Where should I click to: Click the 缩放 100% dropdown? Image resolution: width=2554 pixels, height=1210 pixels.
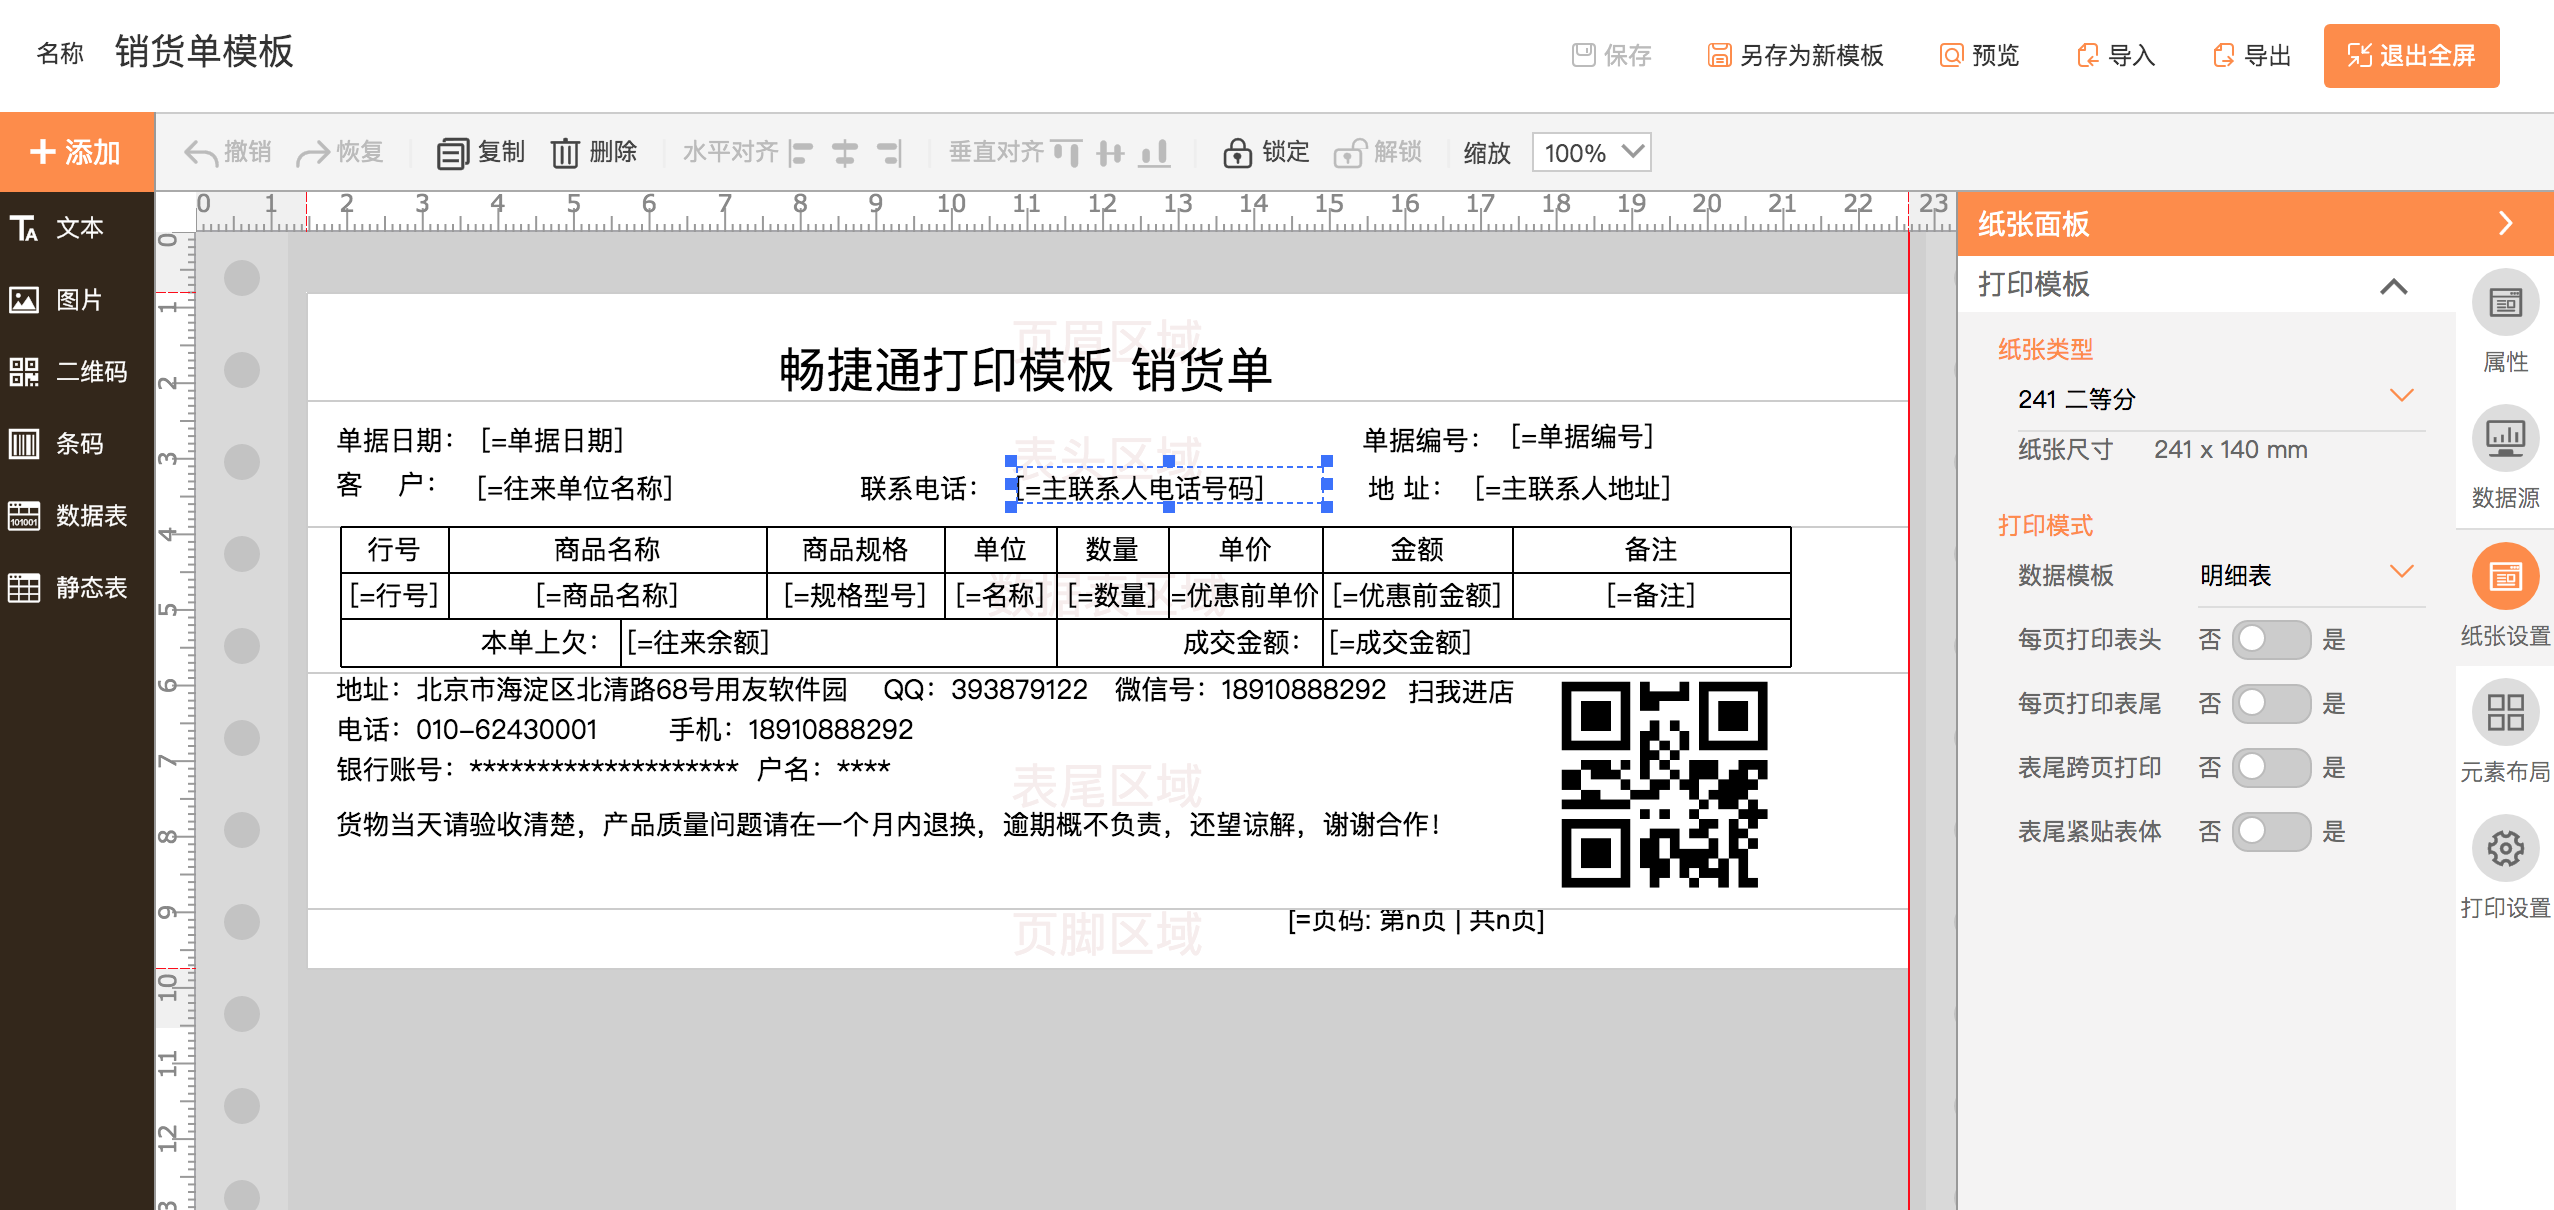pos(1590,150)
